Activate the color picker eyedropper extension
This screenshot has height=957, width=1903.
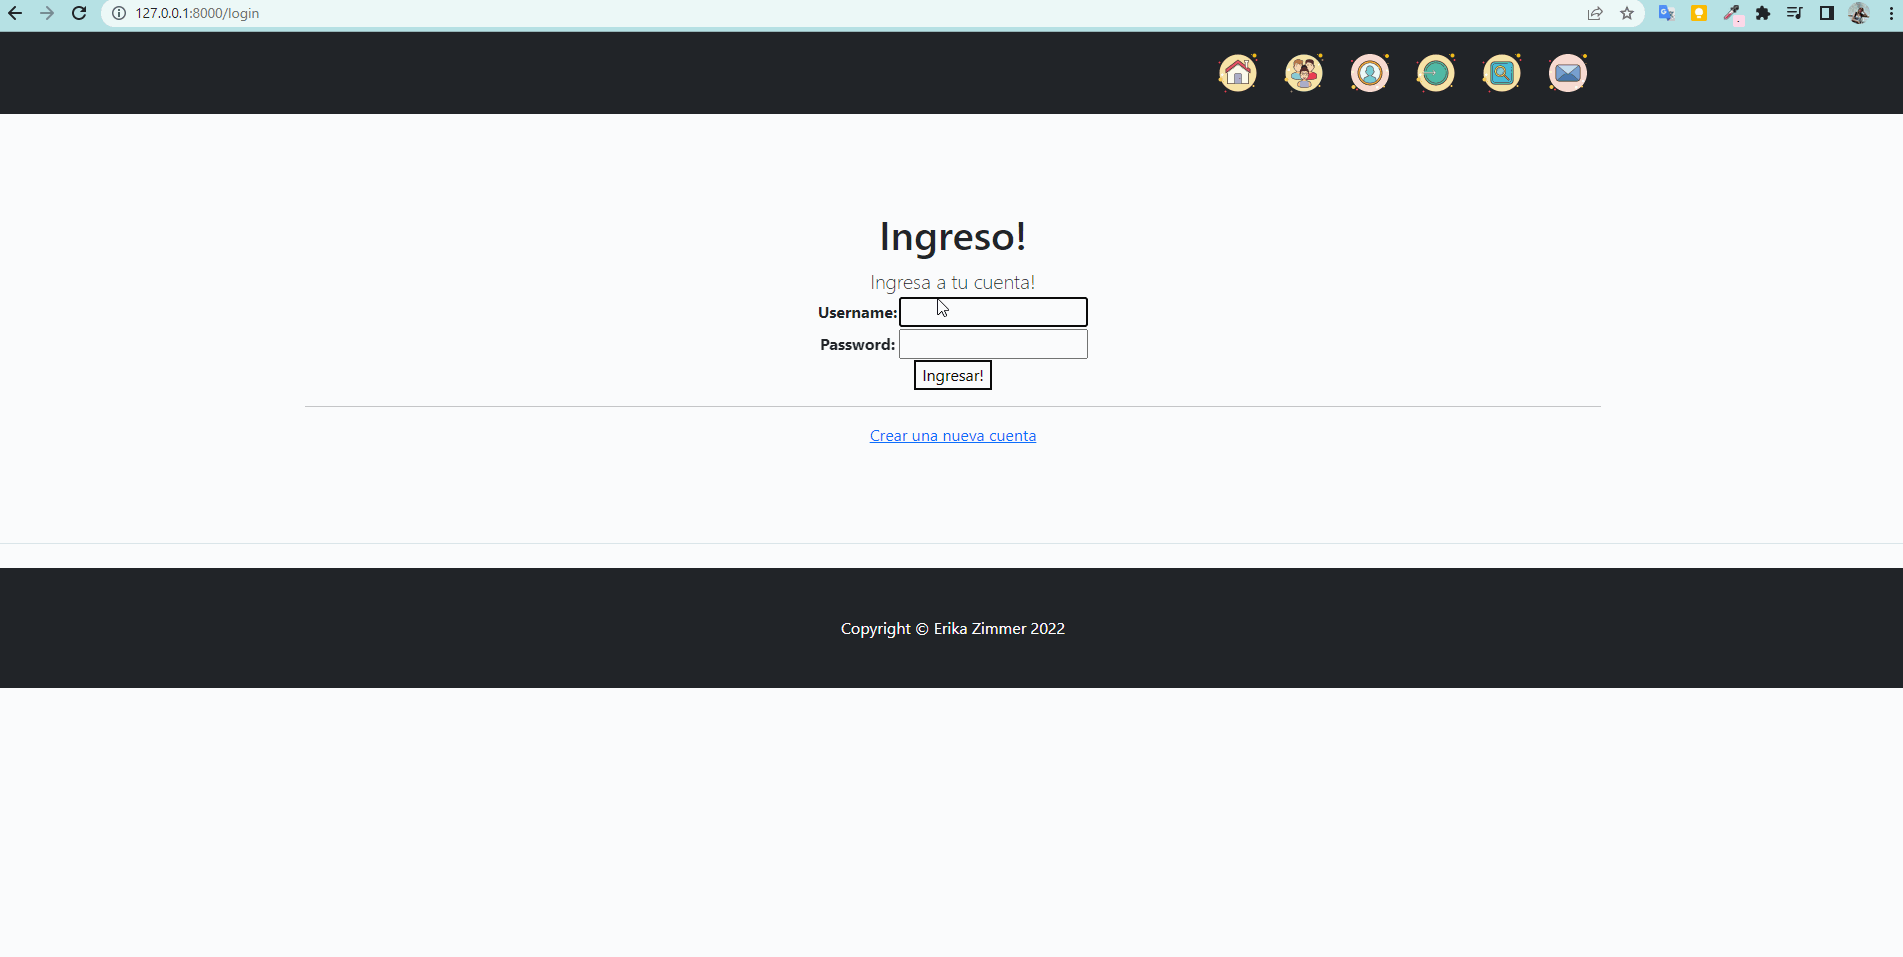click(x=1731, y=13)
